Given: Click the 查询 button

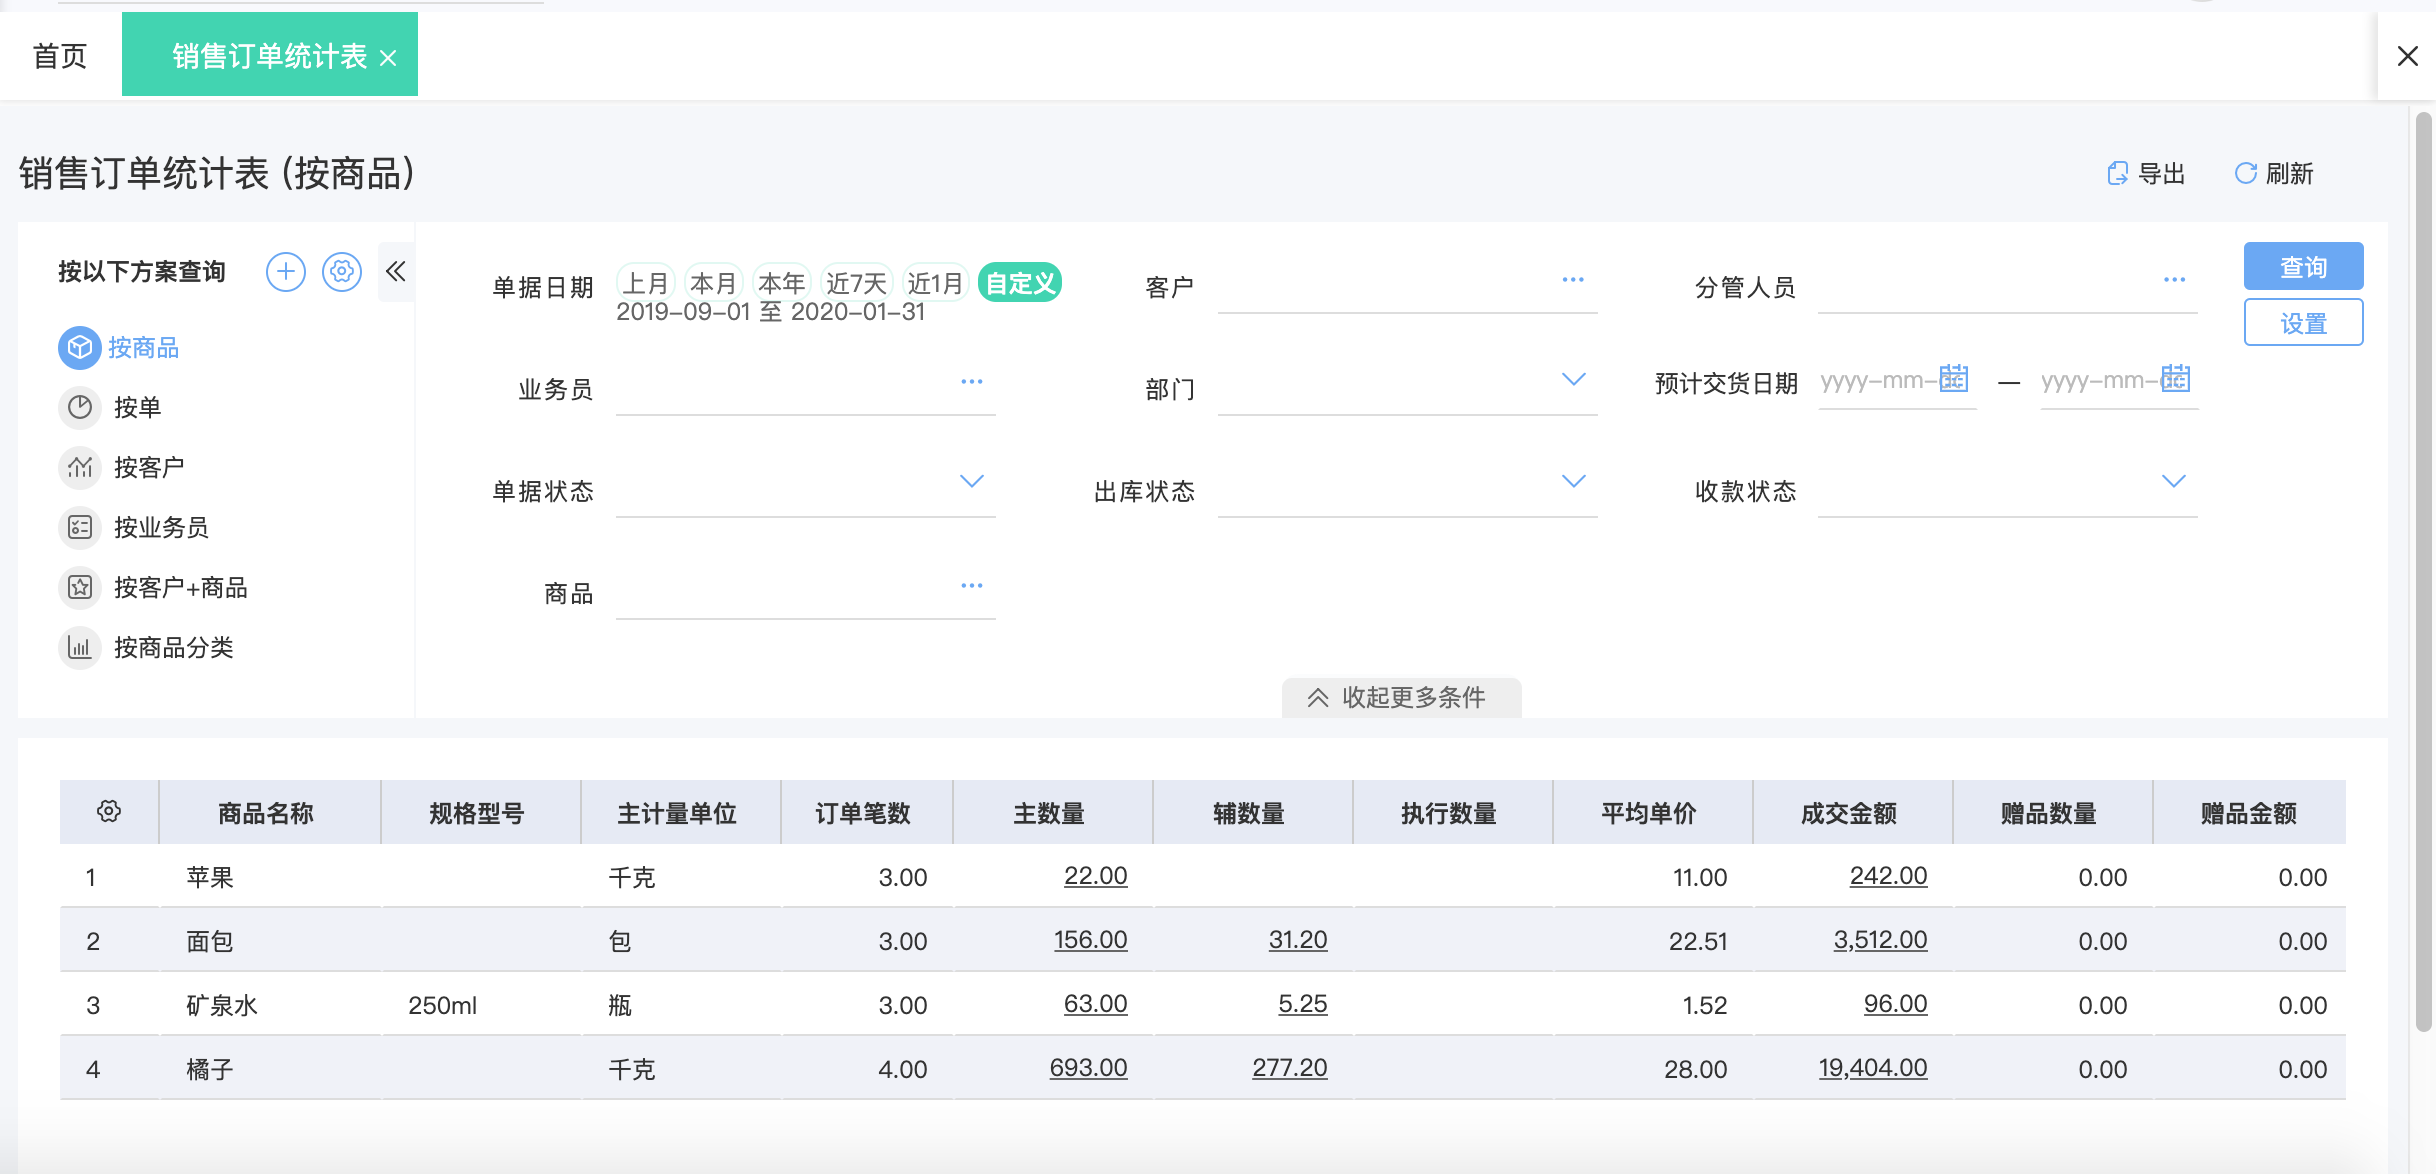Looking at the screenshot, I should tap(2306, 267).
